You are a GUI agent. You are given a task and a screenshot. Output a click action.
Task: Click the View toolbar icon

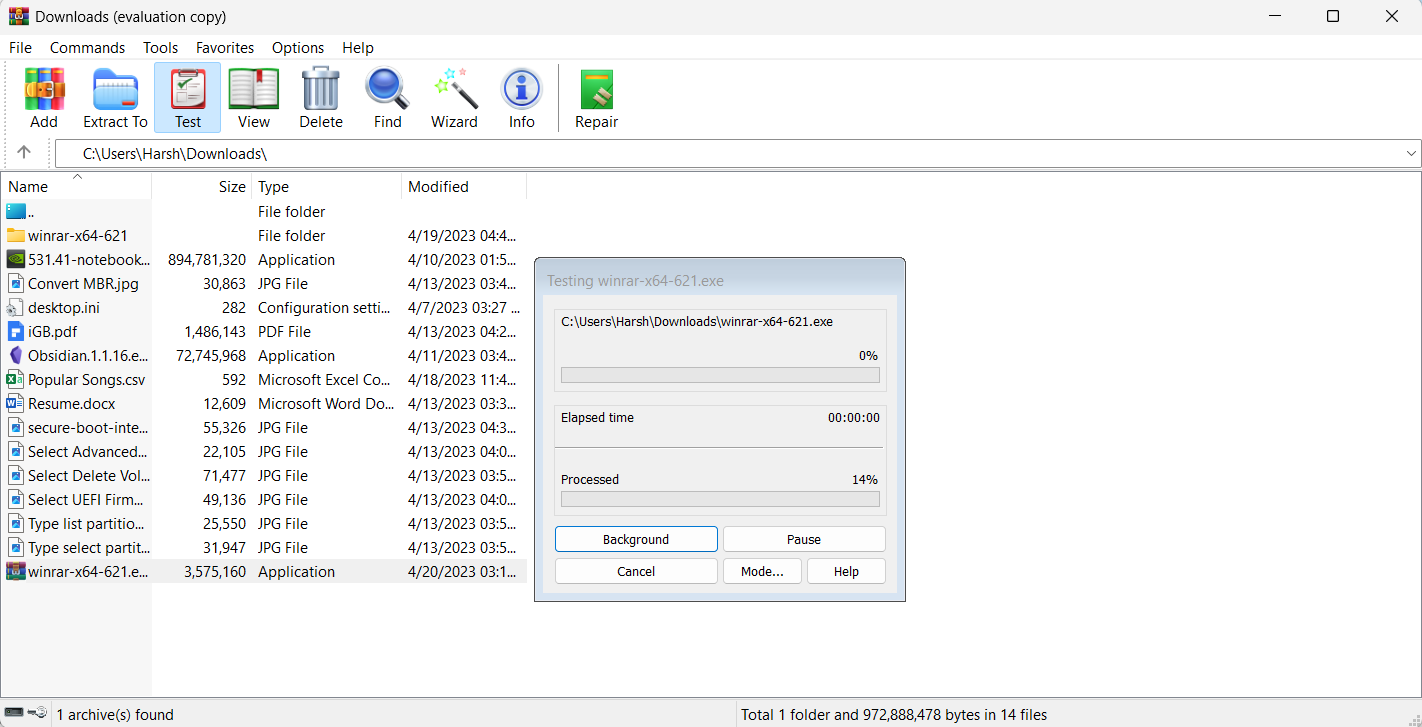pos(254,98)
